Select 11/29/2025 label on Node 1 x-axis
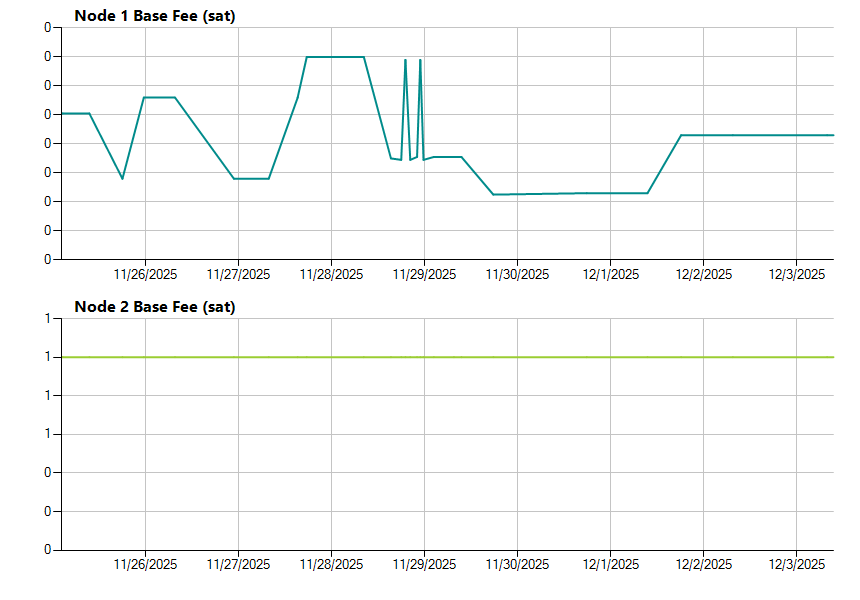 pyautogui.click(x=424, y=274)
